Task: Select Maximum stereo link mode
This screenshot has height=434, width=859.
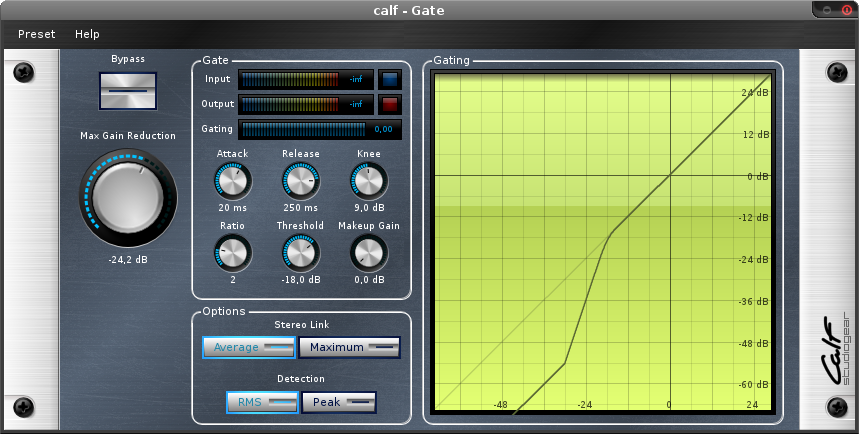Action: click(350, 347)
